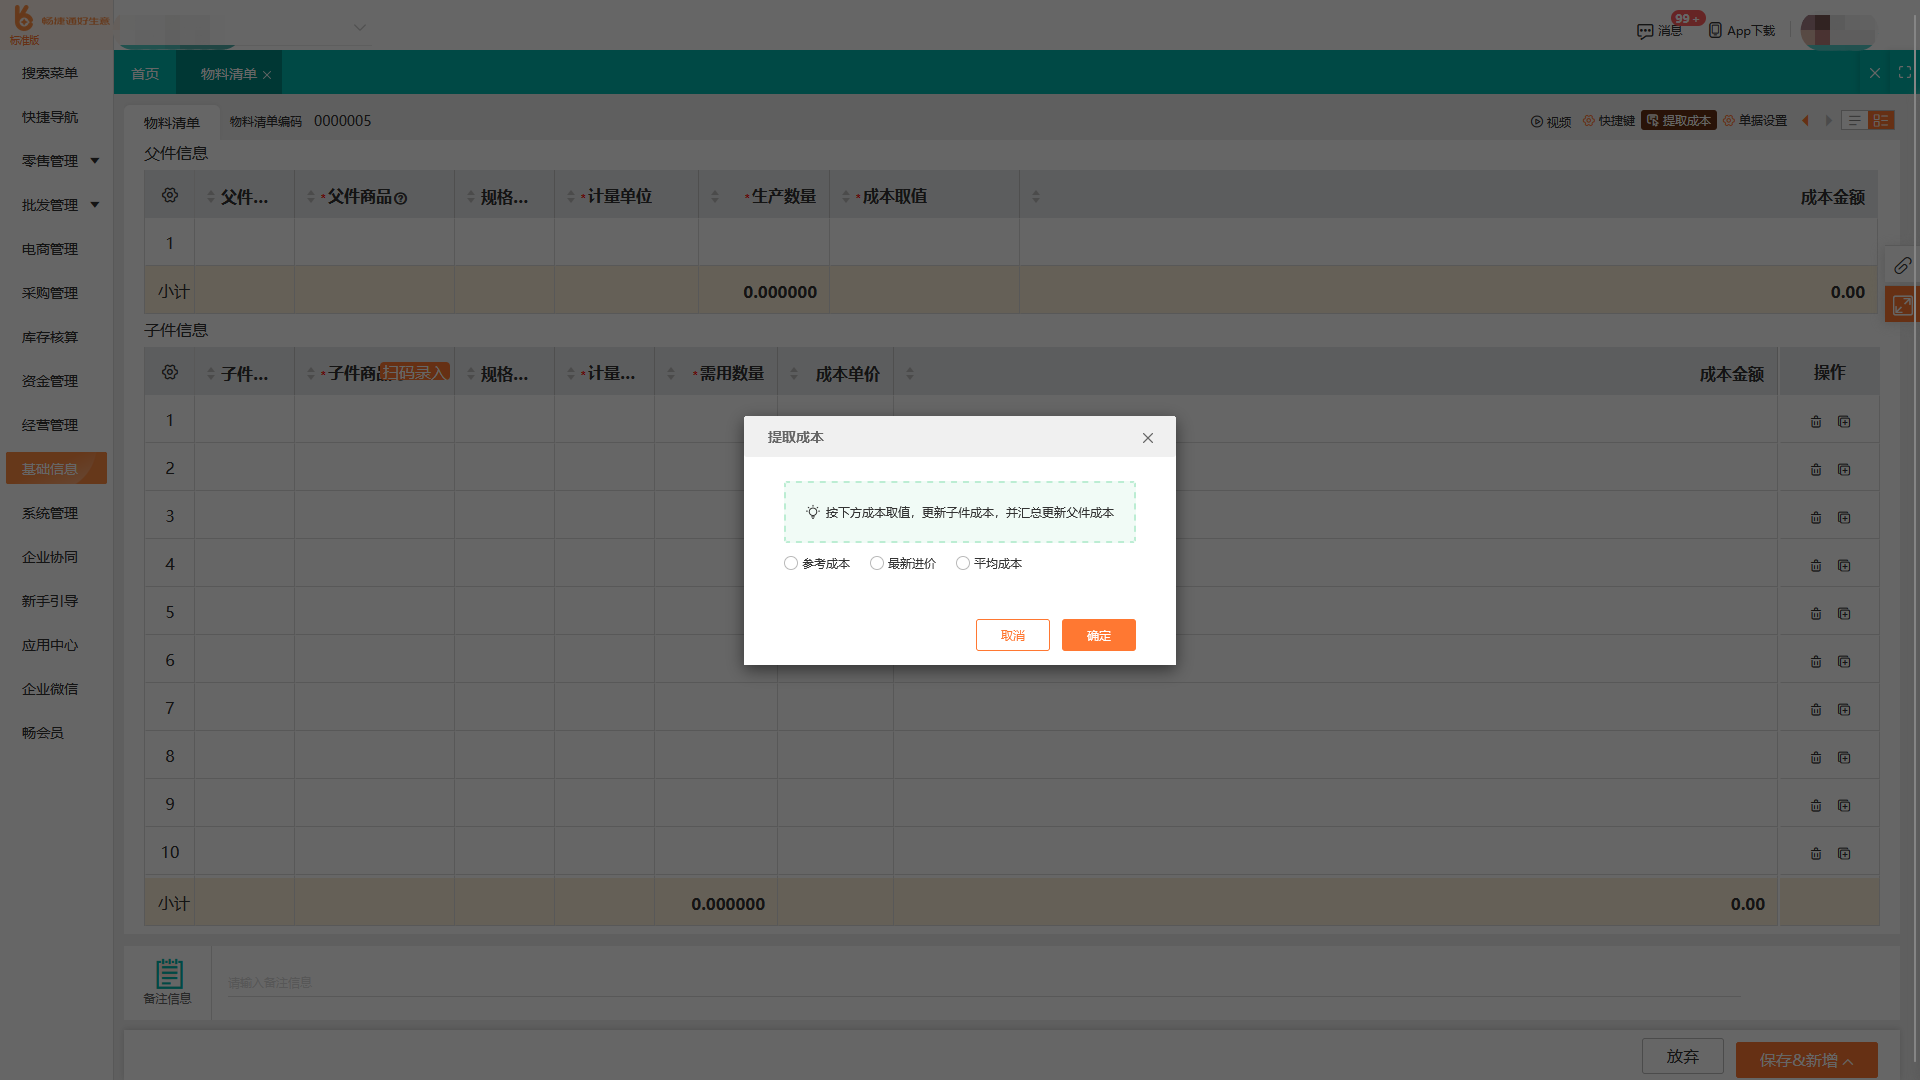The width and height of the screenshot is (1920, 1080).
Task: Select 平均成本 radio button
Action: click(963, 563)
